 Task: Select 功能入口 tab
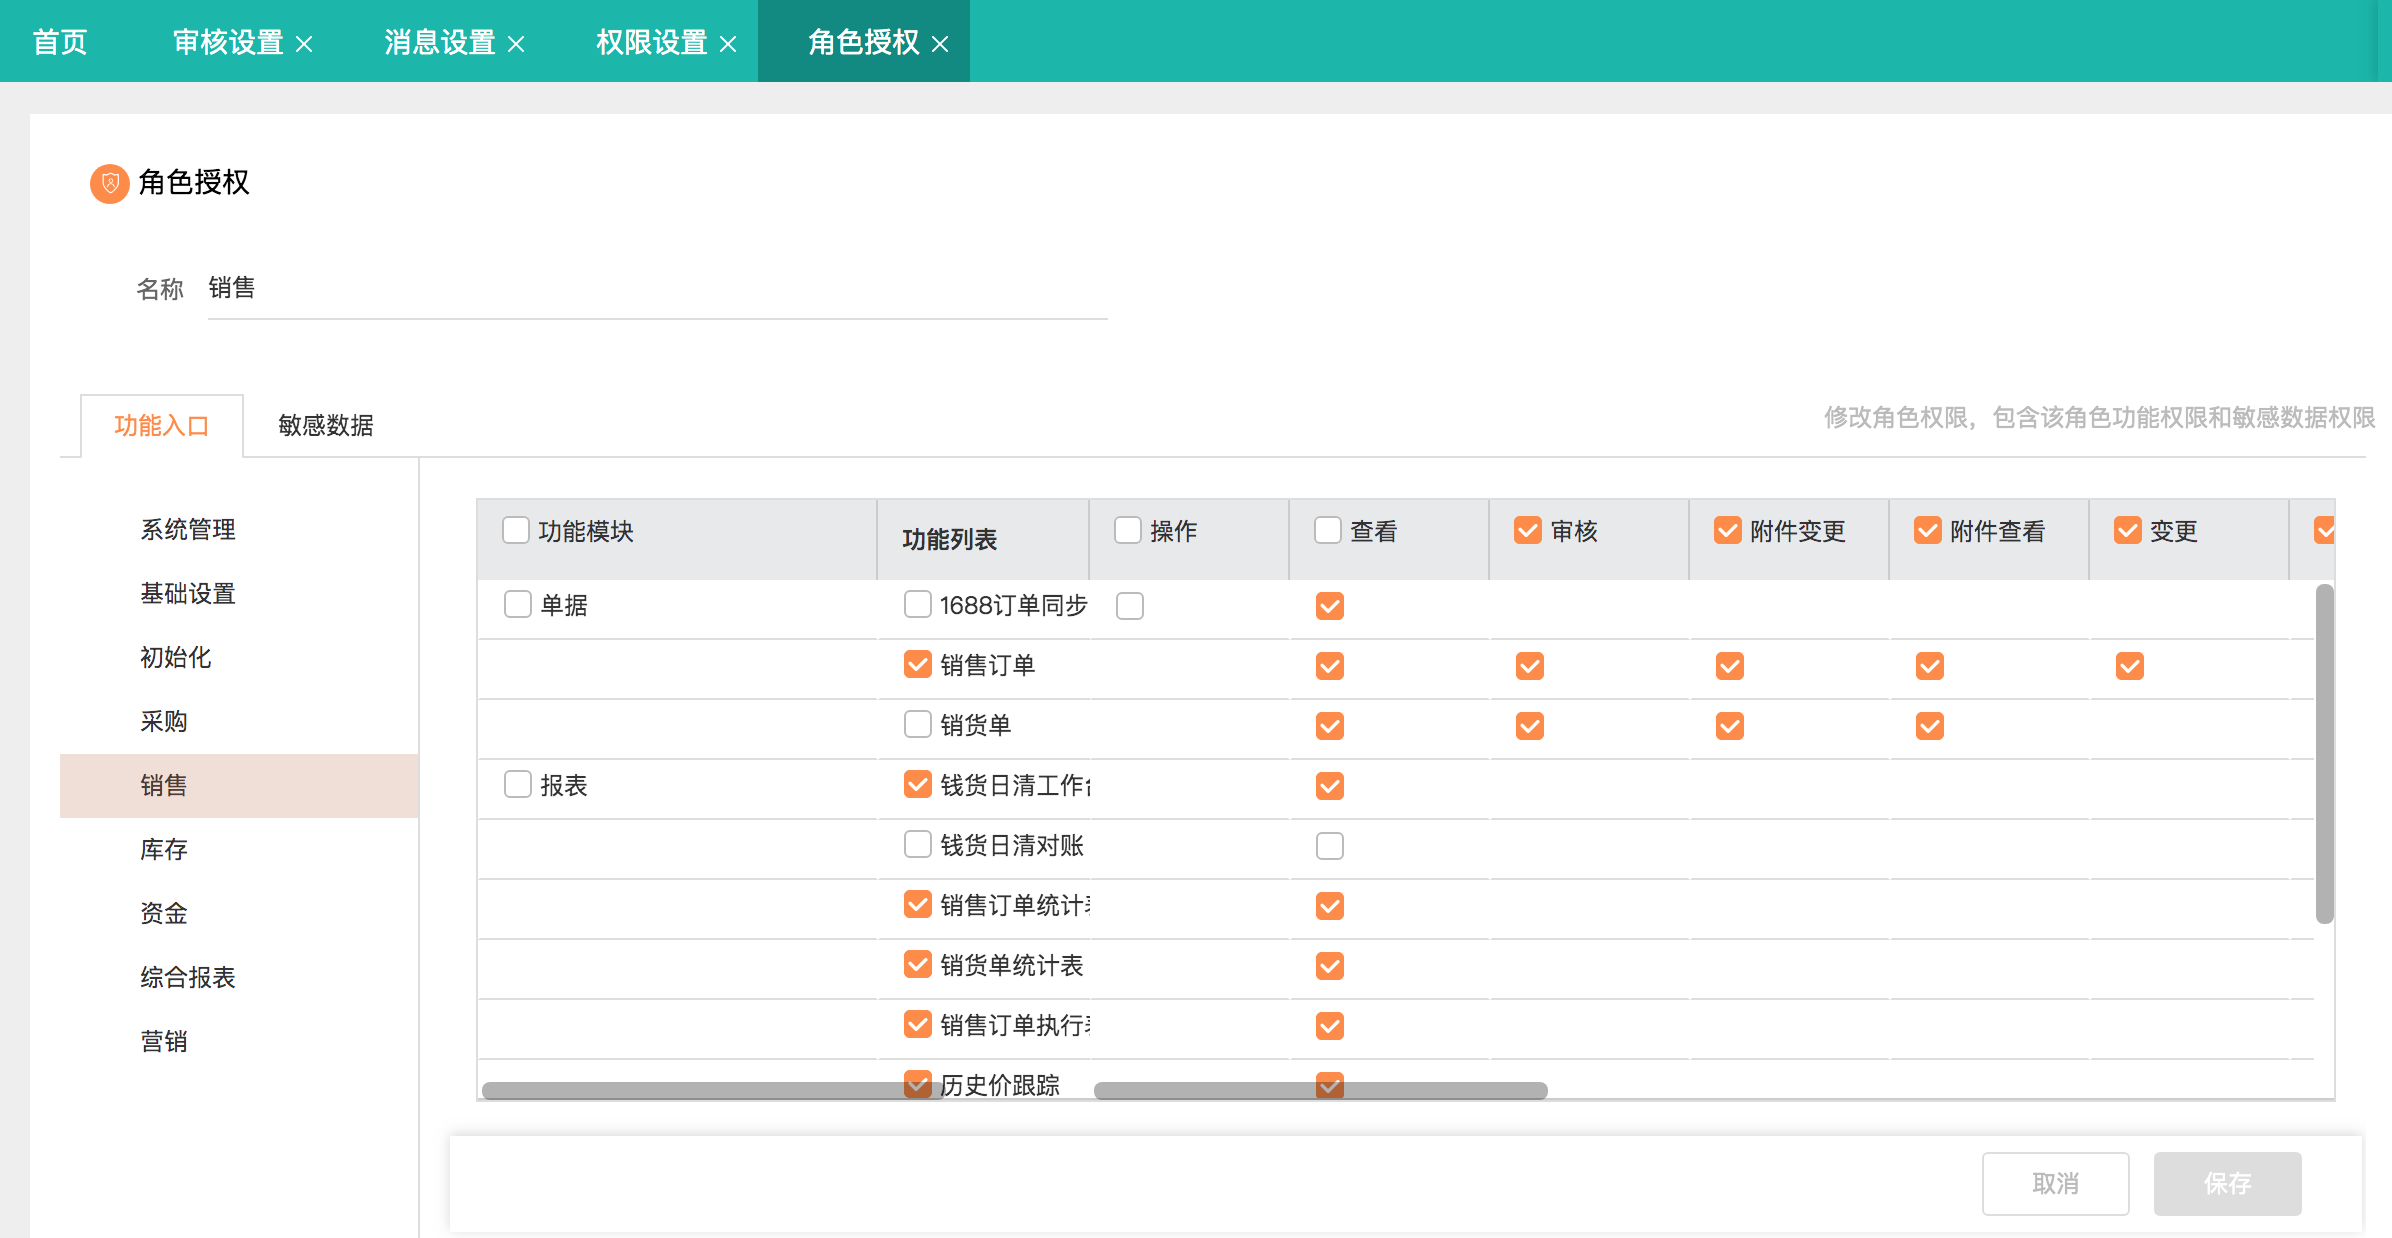pyautogui.click(x=159, y=422)
